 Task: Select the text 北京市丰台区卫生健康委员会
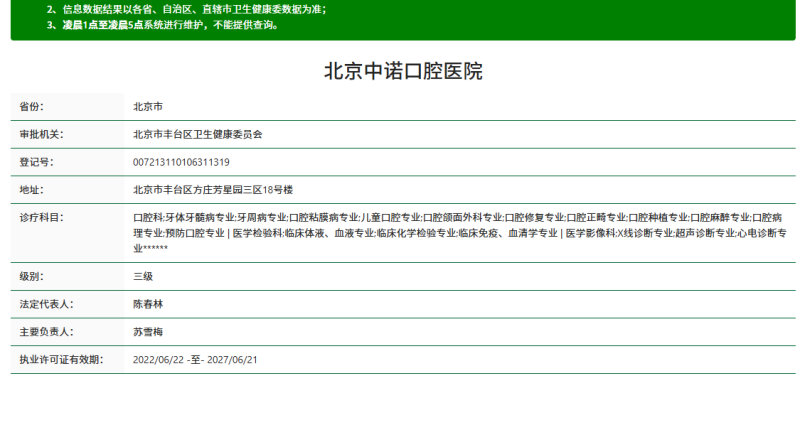point(198,134)
